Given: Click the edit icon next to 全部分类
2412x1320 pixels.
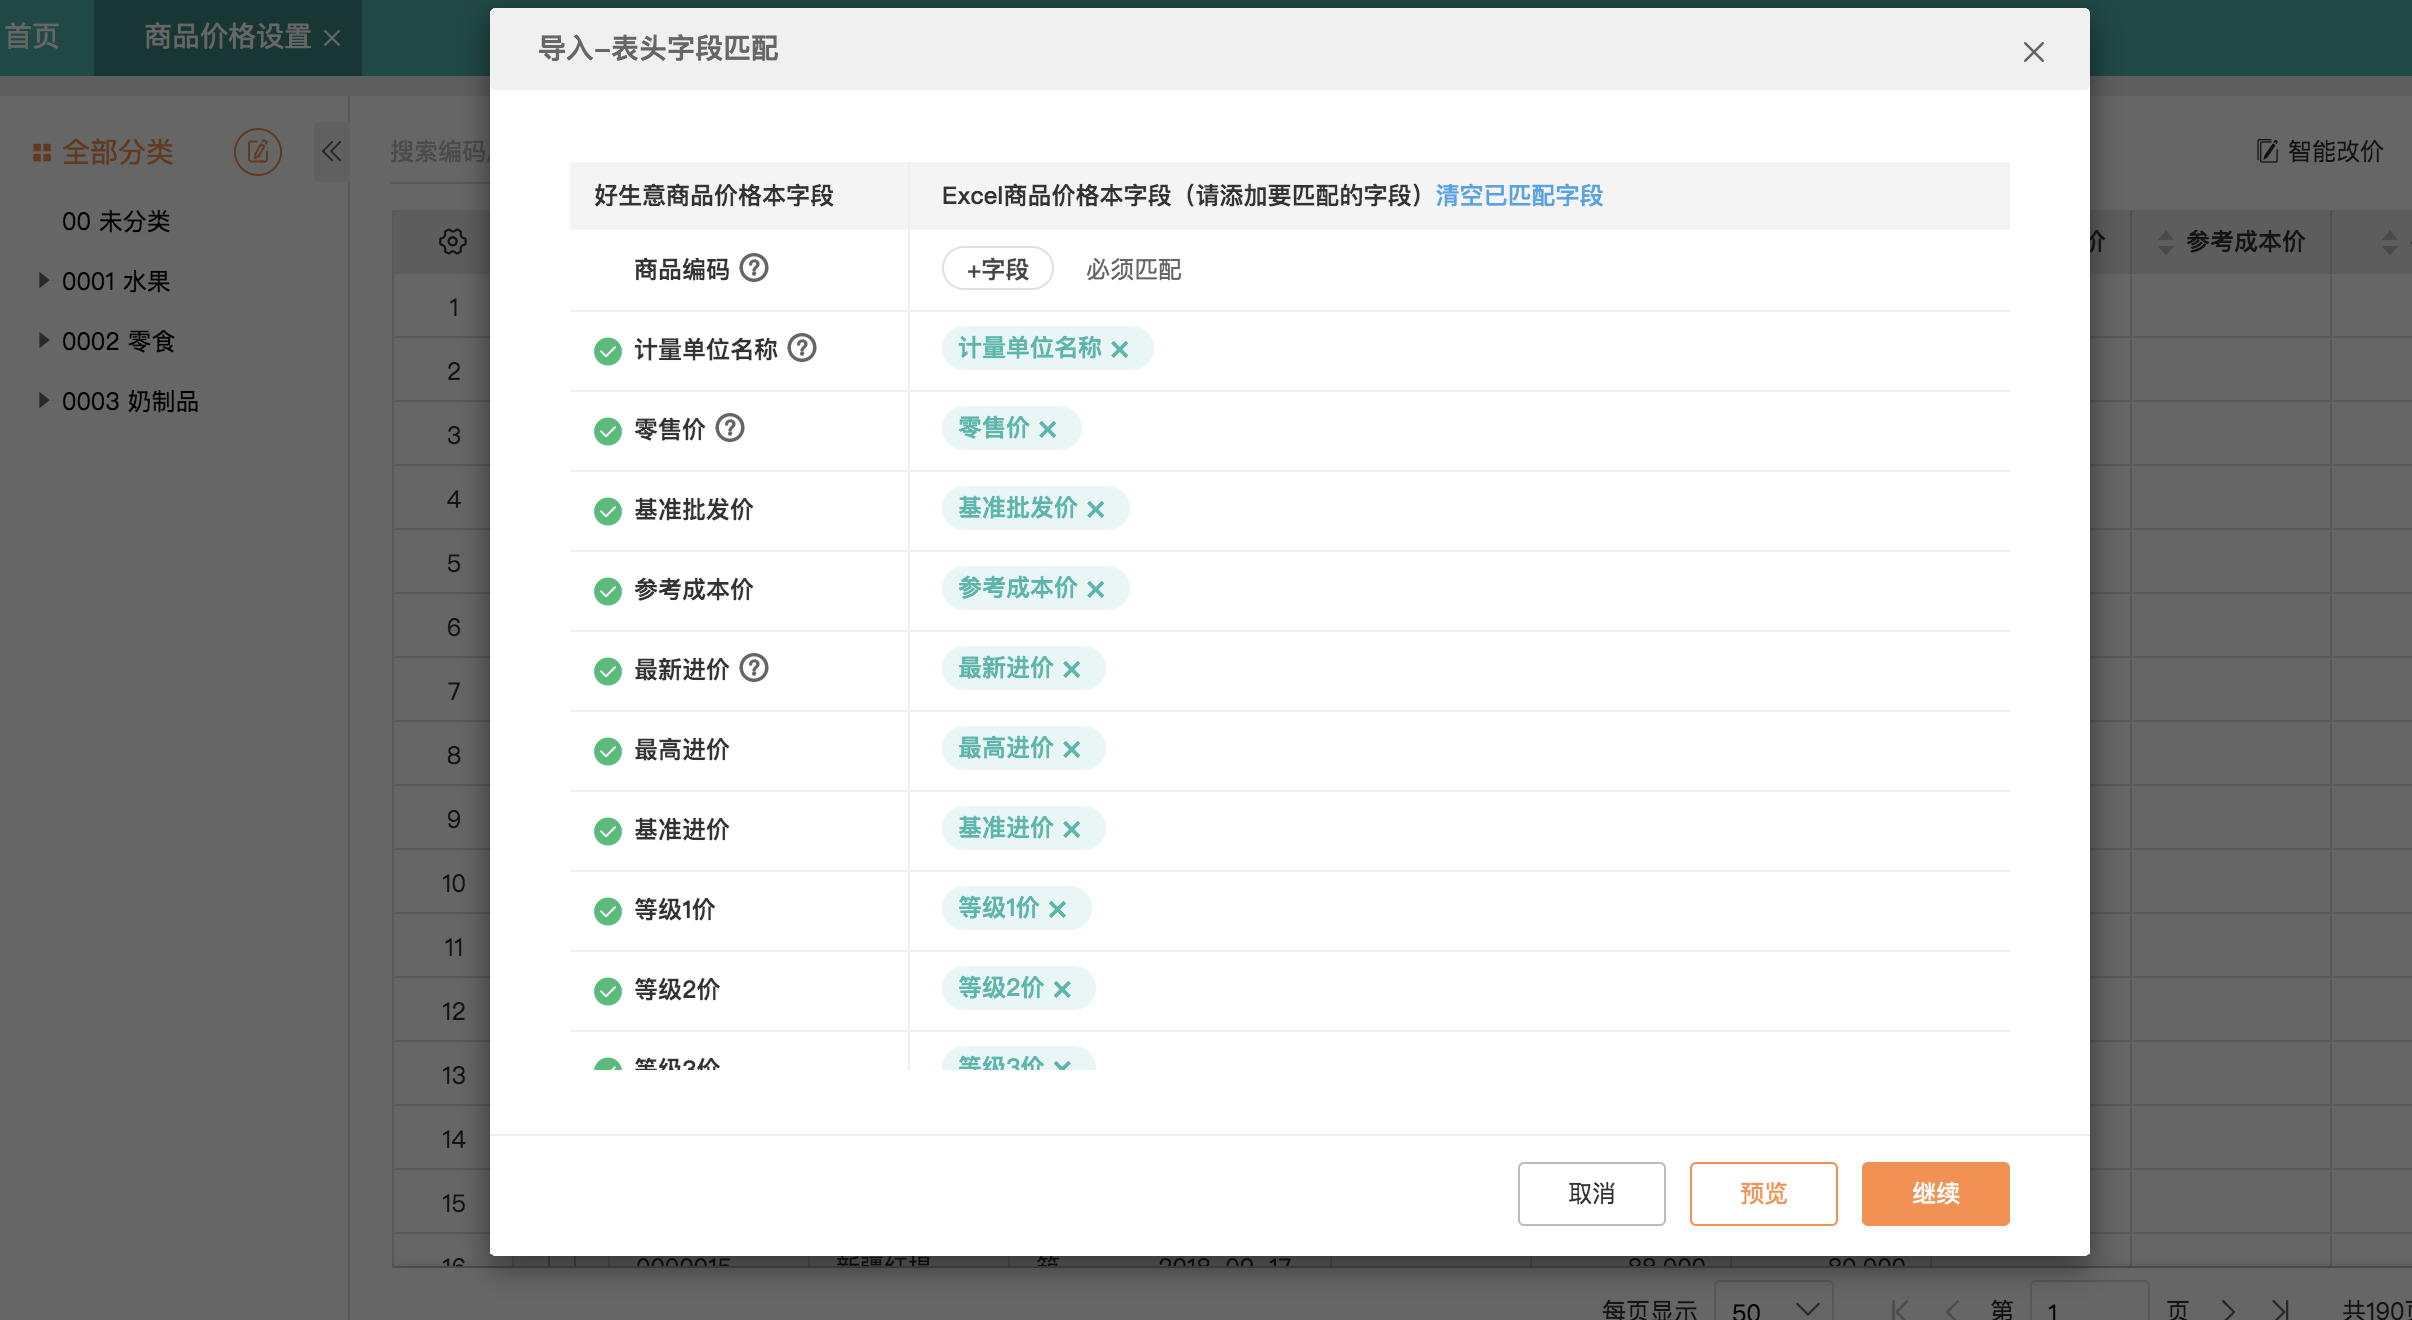Looking at the screenshot, I should (x=258, y=151).
